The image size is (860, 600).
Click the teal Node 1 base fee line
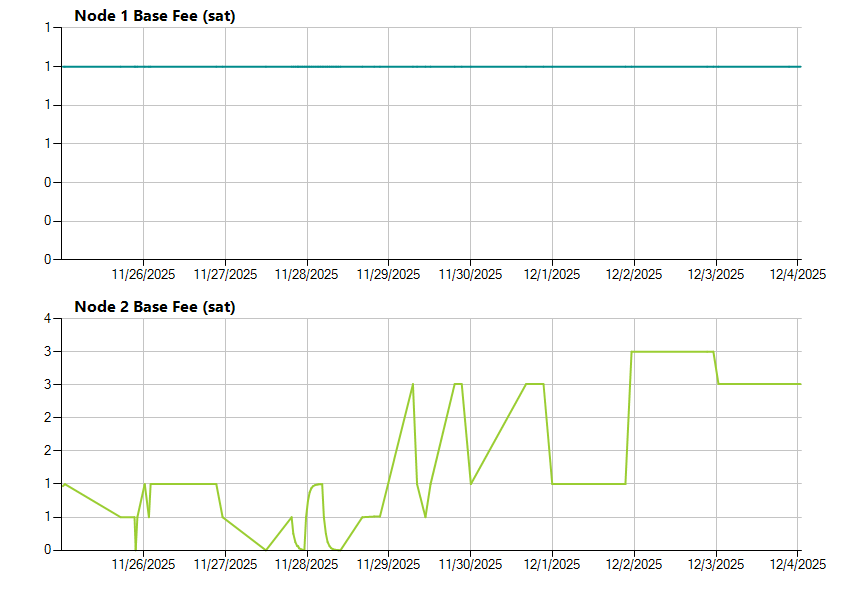point(430,67)
